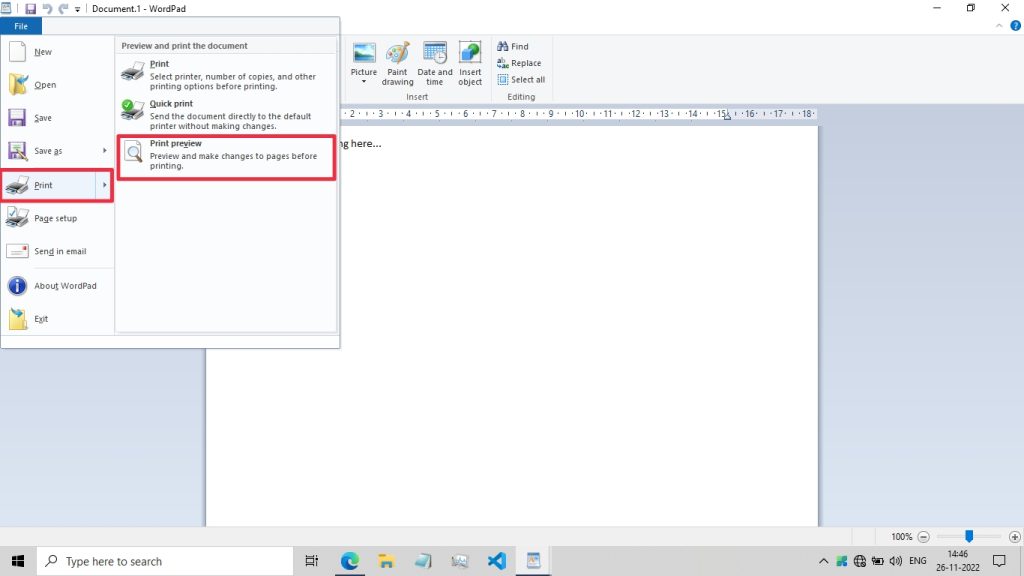
Task: Click Exit in the File menu
Action: point(57,319)
